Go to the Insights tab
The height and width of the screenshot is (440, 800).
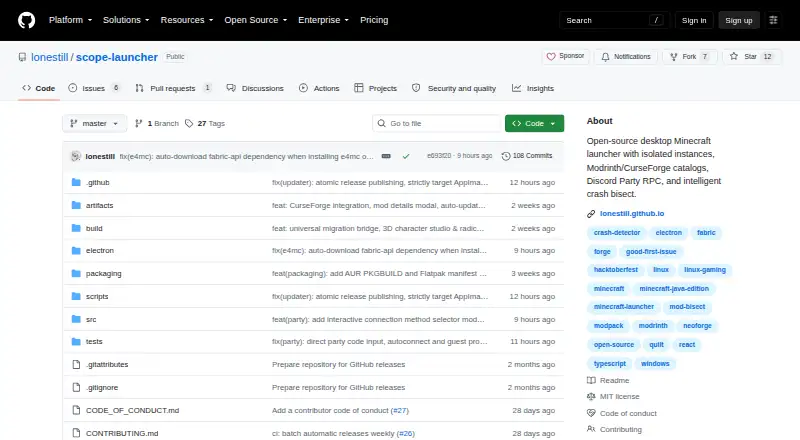click(533, 88)
